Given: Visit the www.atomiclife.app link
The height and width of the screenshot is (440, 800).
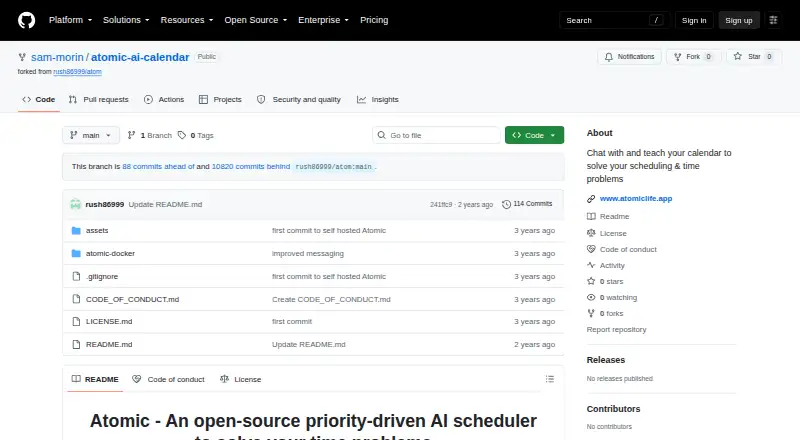Looking at the screenshot, I should click(x=636, y=199).
